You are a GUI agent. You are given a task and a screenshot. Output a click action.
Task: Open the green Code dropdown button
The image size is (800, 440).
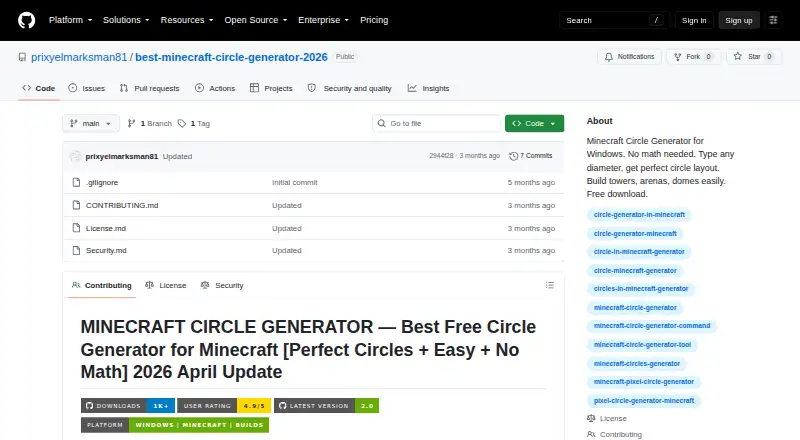(534, 124)
